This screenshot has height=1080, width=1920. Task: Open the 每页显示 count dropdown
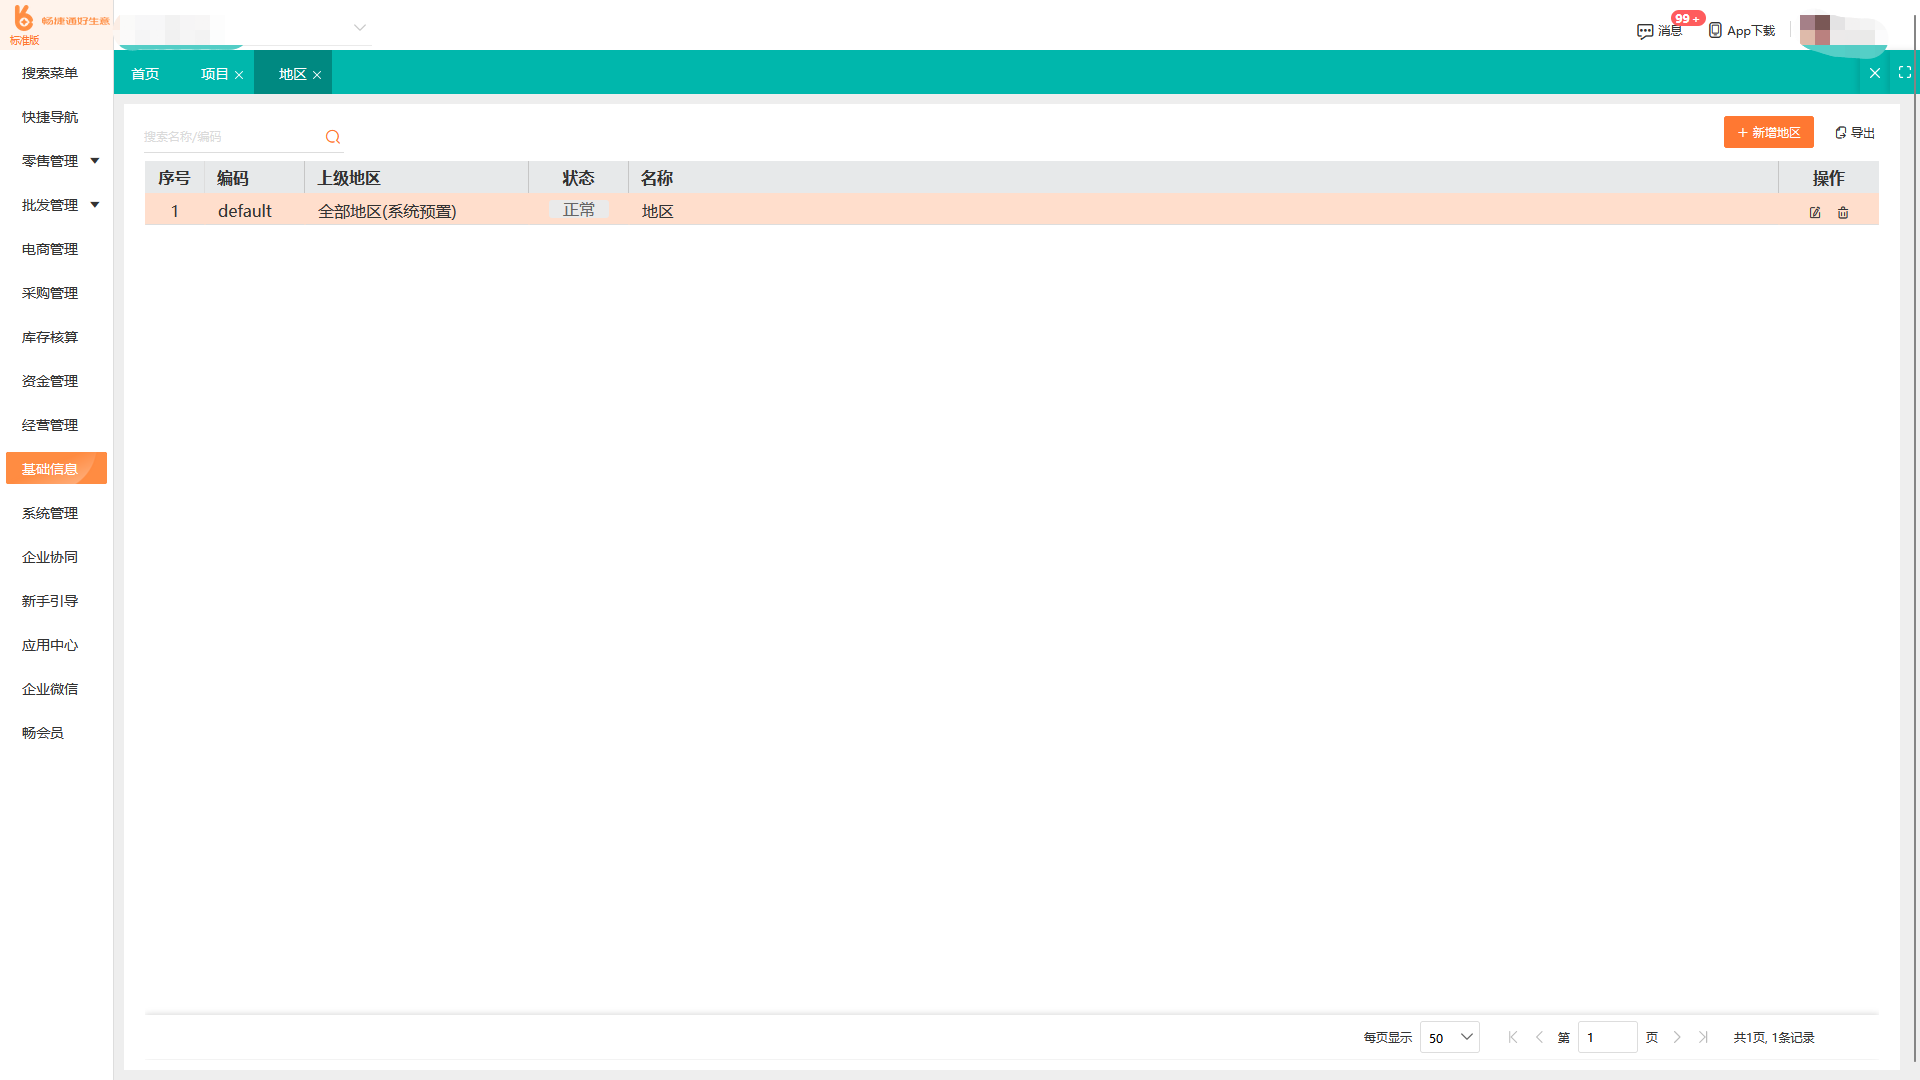[1448, 1038]
